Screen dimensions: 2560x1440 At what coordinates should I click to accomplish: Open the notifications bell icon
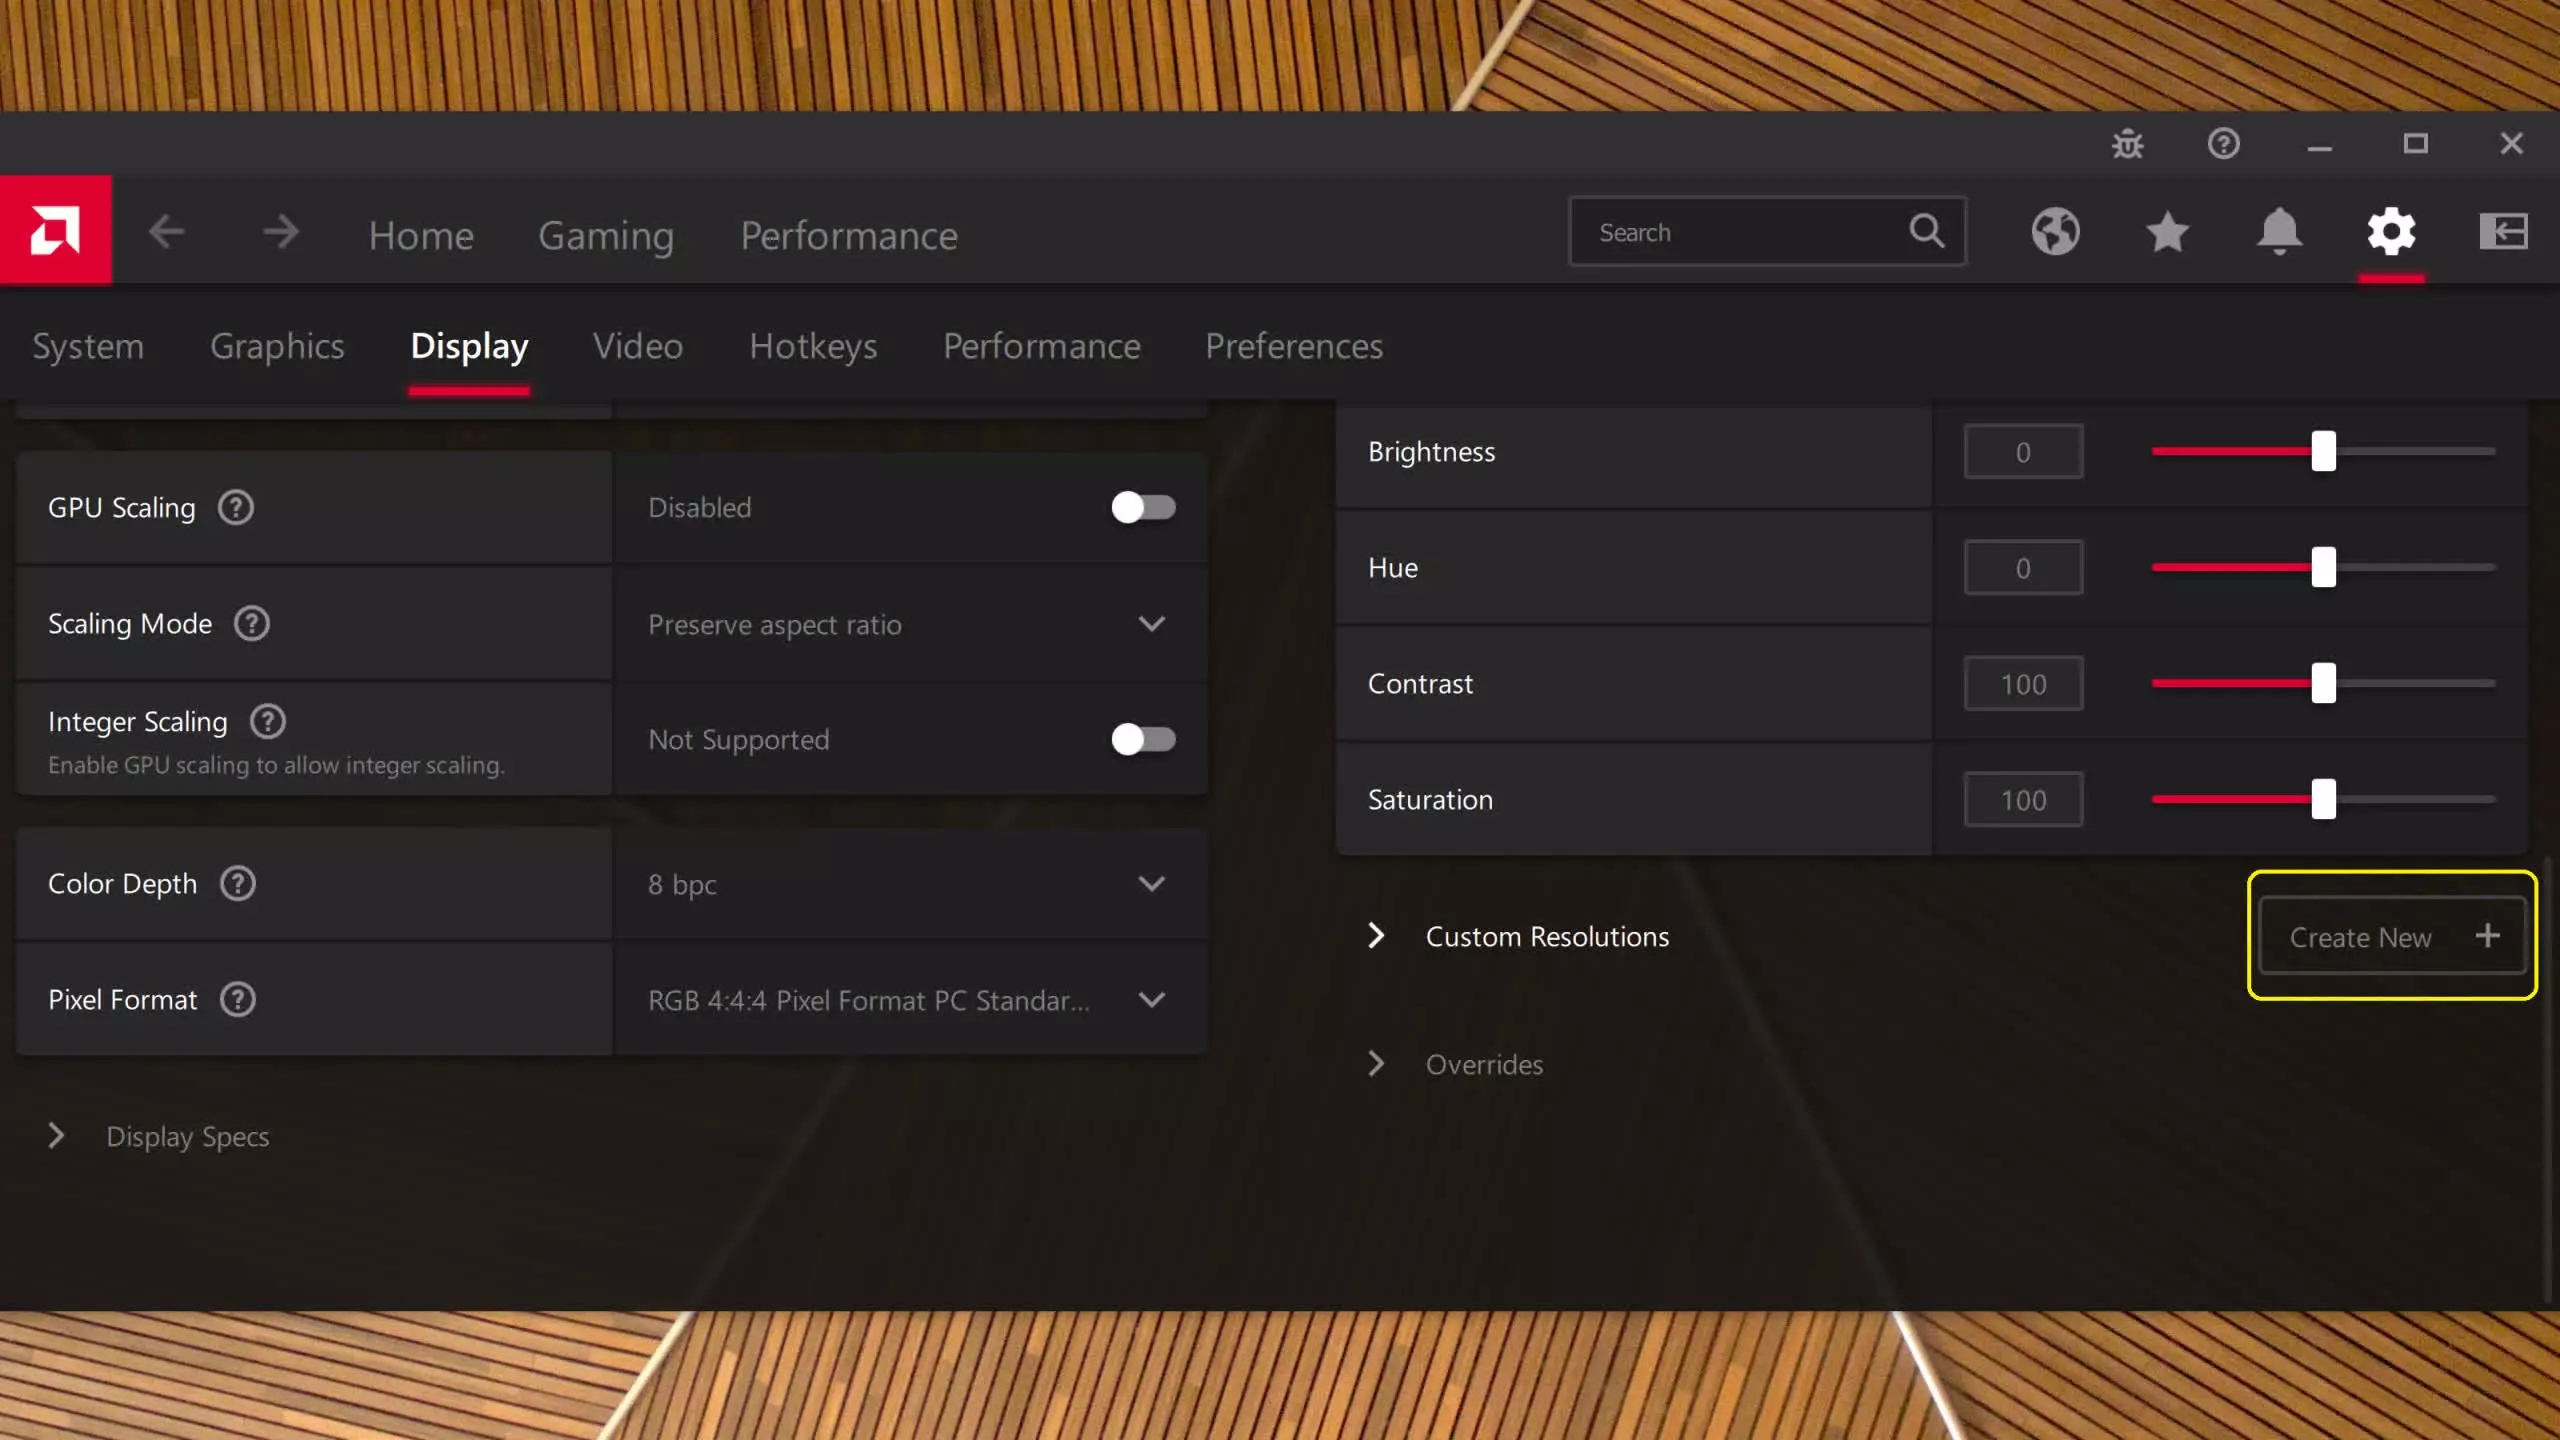click(x=2280, y=230)
